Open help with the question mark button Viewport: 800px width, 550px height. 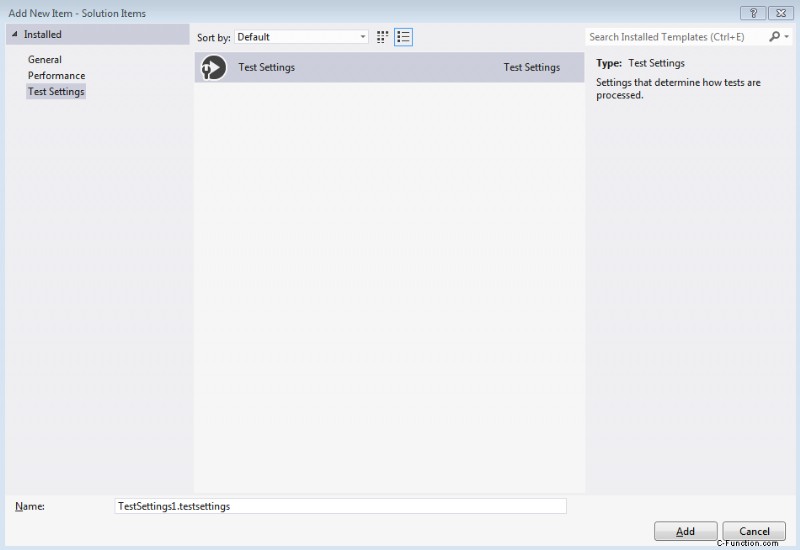coord(752,13)
